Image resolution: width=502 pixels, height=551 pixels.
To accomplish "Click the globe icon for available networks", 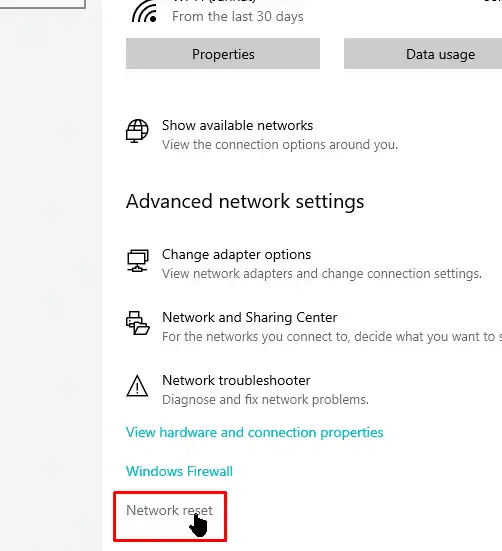I will [137, 131].
